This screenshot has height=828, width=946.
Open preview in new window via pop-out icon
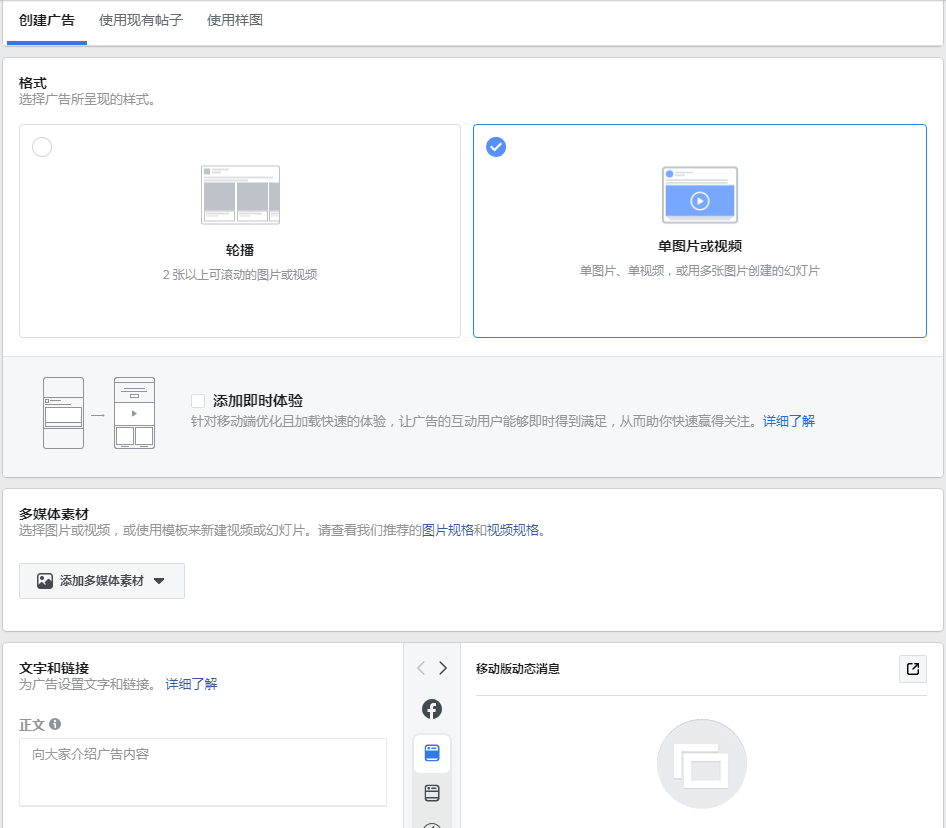coord(912,669)
